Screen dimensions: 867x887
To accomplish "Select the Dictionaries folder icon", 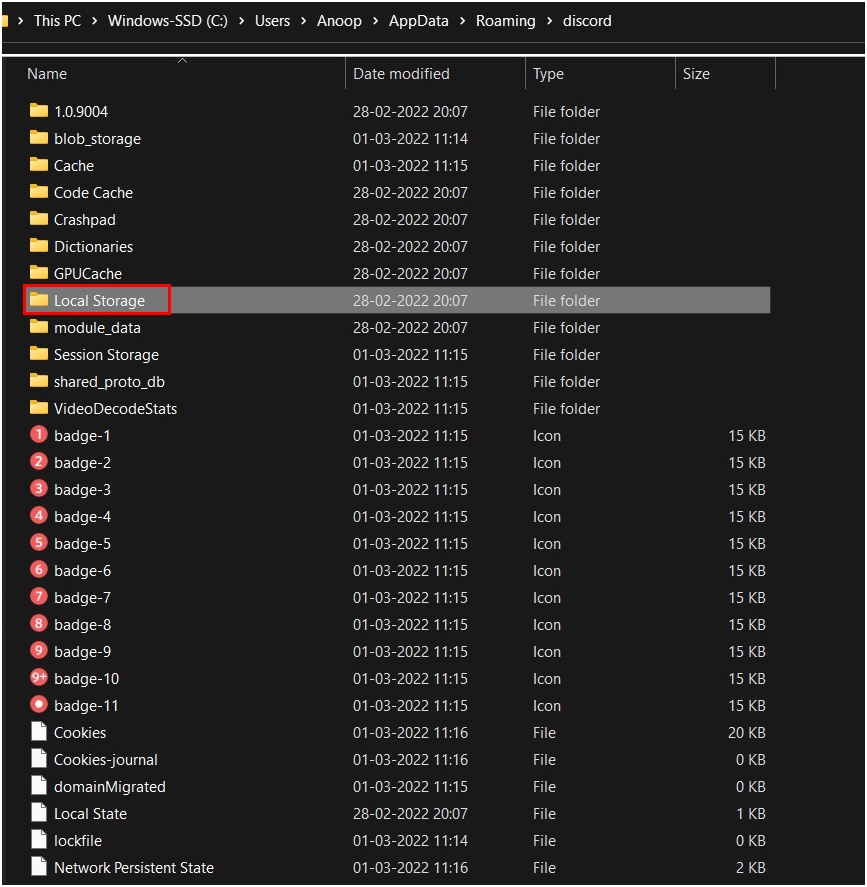I will point(38,246).
